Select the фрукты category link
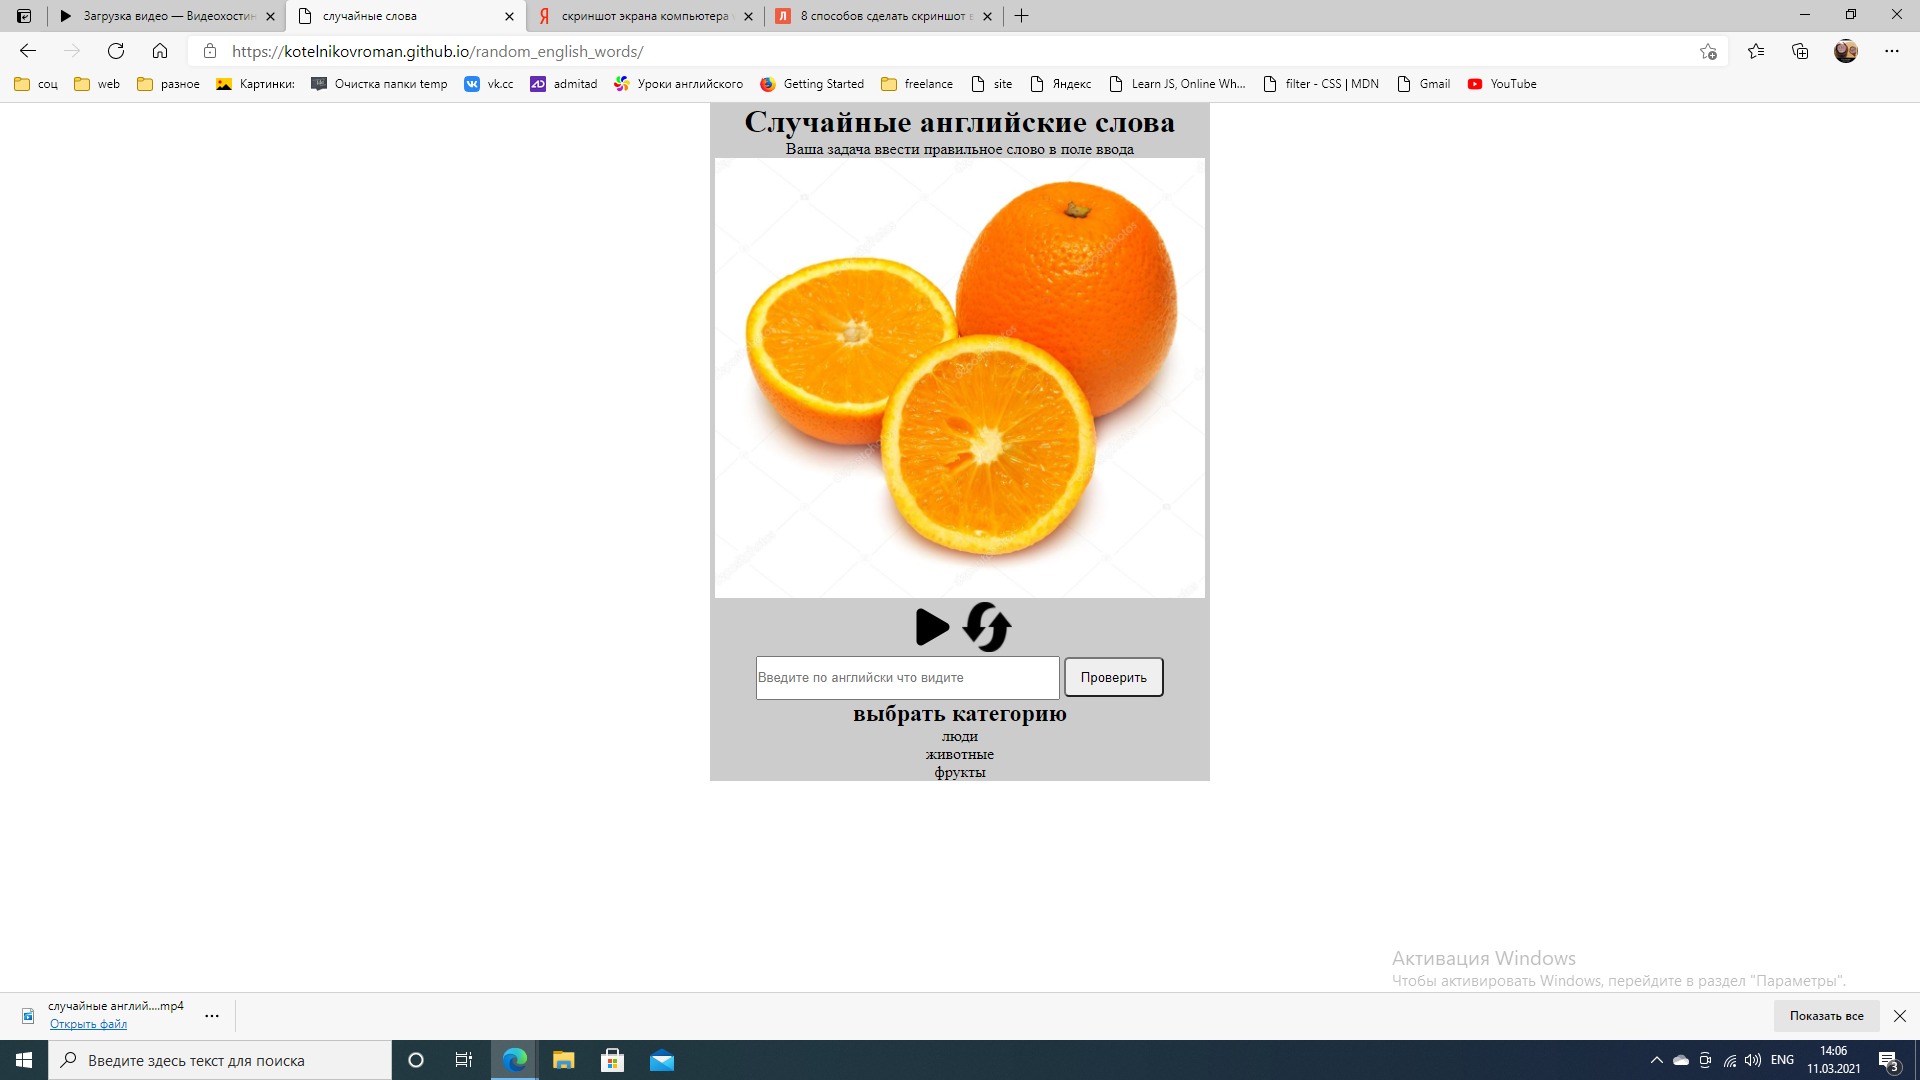Image resolution: width=1920 pixels, height=1080 pixels. click(959, 773)
